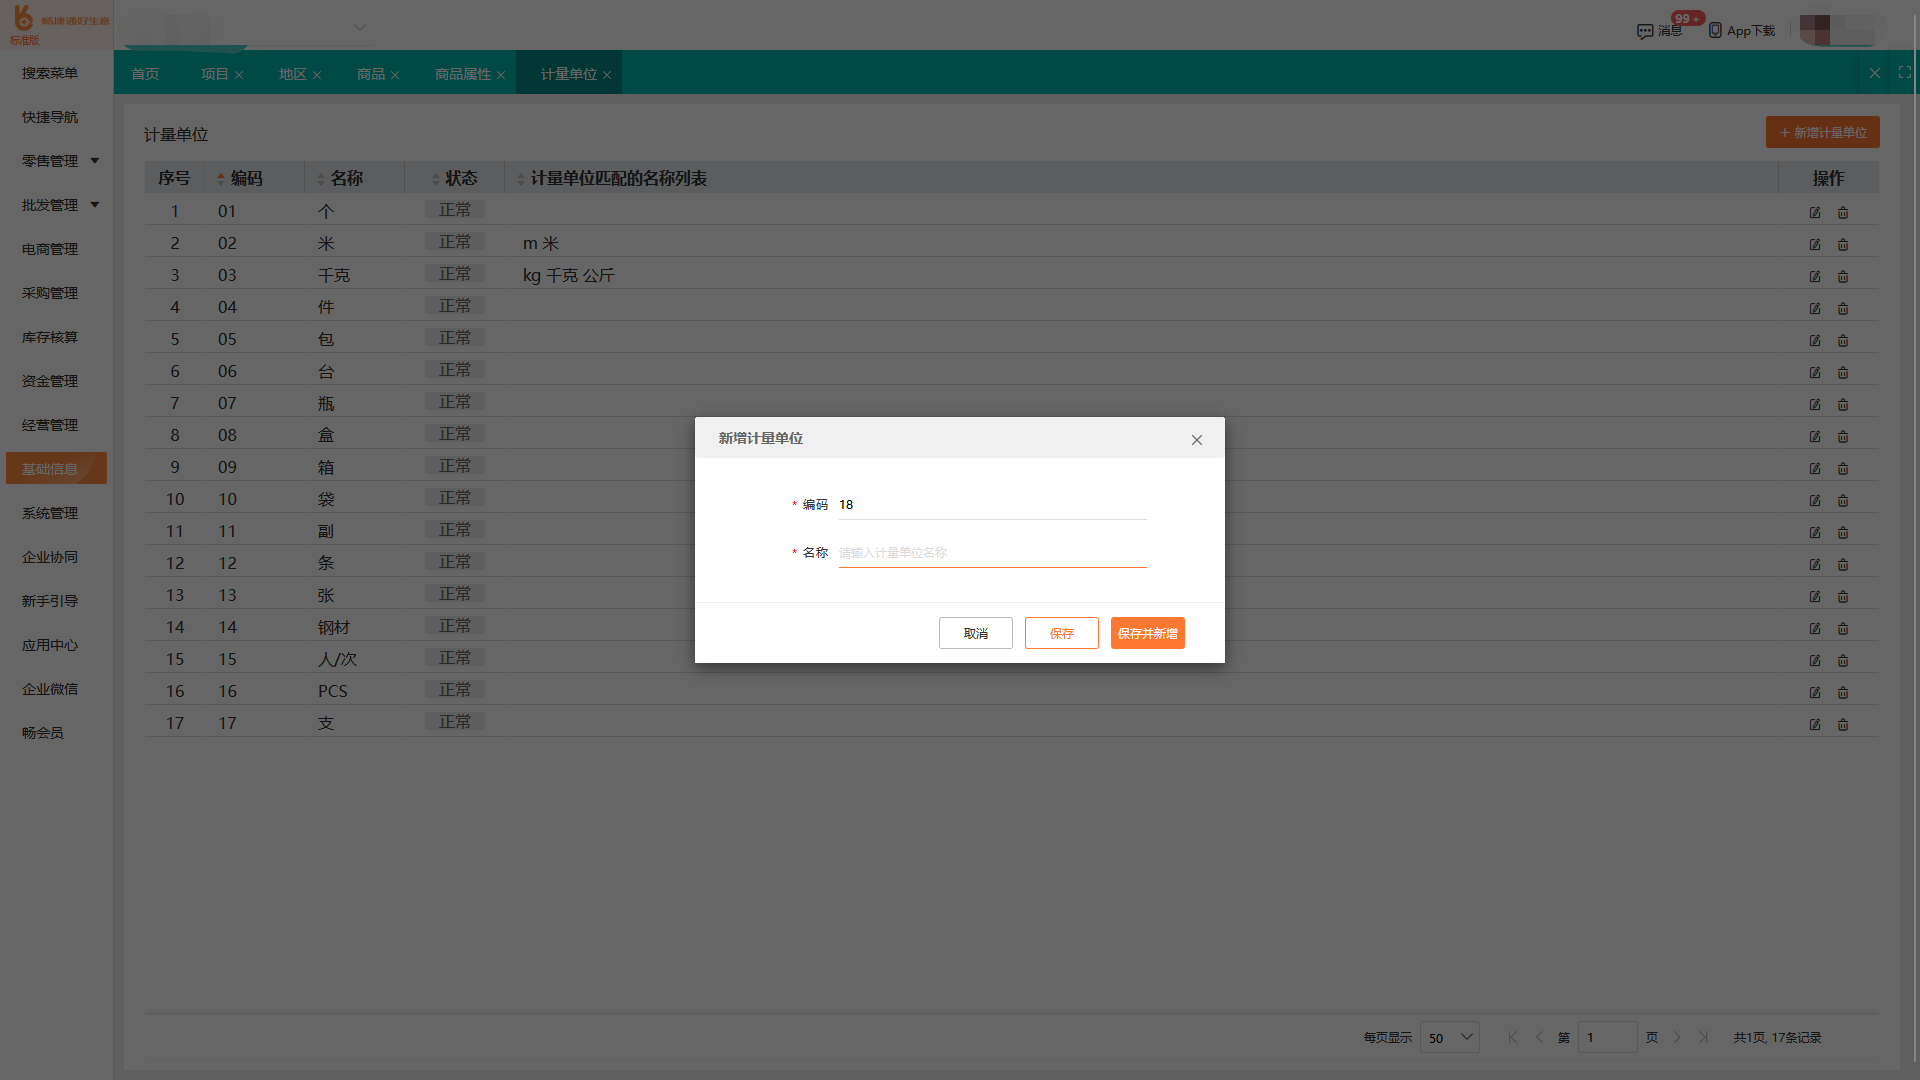The image size is (1920, 1080).
Task: Click the 保存并新增 orange button
Action: pyautogui.click(x=1146, y=632)
